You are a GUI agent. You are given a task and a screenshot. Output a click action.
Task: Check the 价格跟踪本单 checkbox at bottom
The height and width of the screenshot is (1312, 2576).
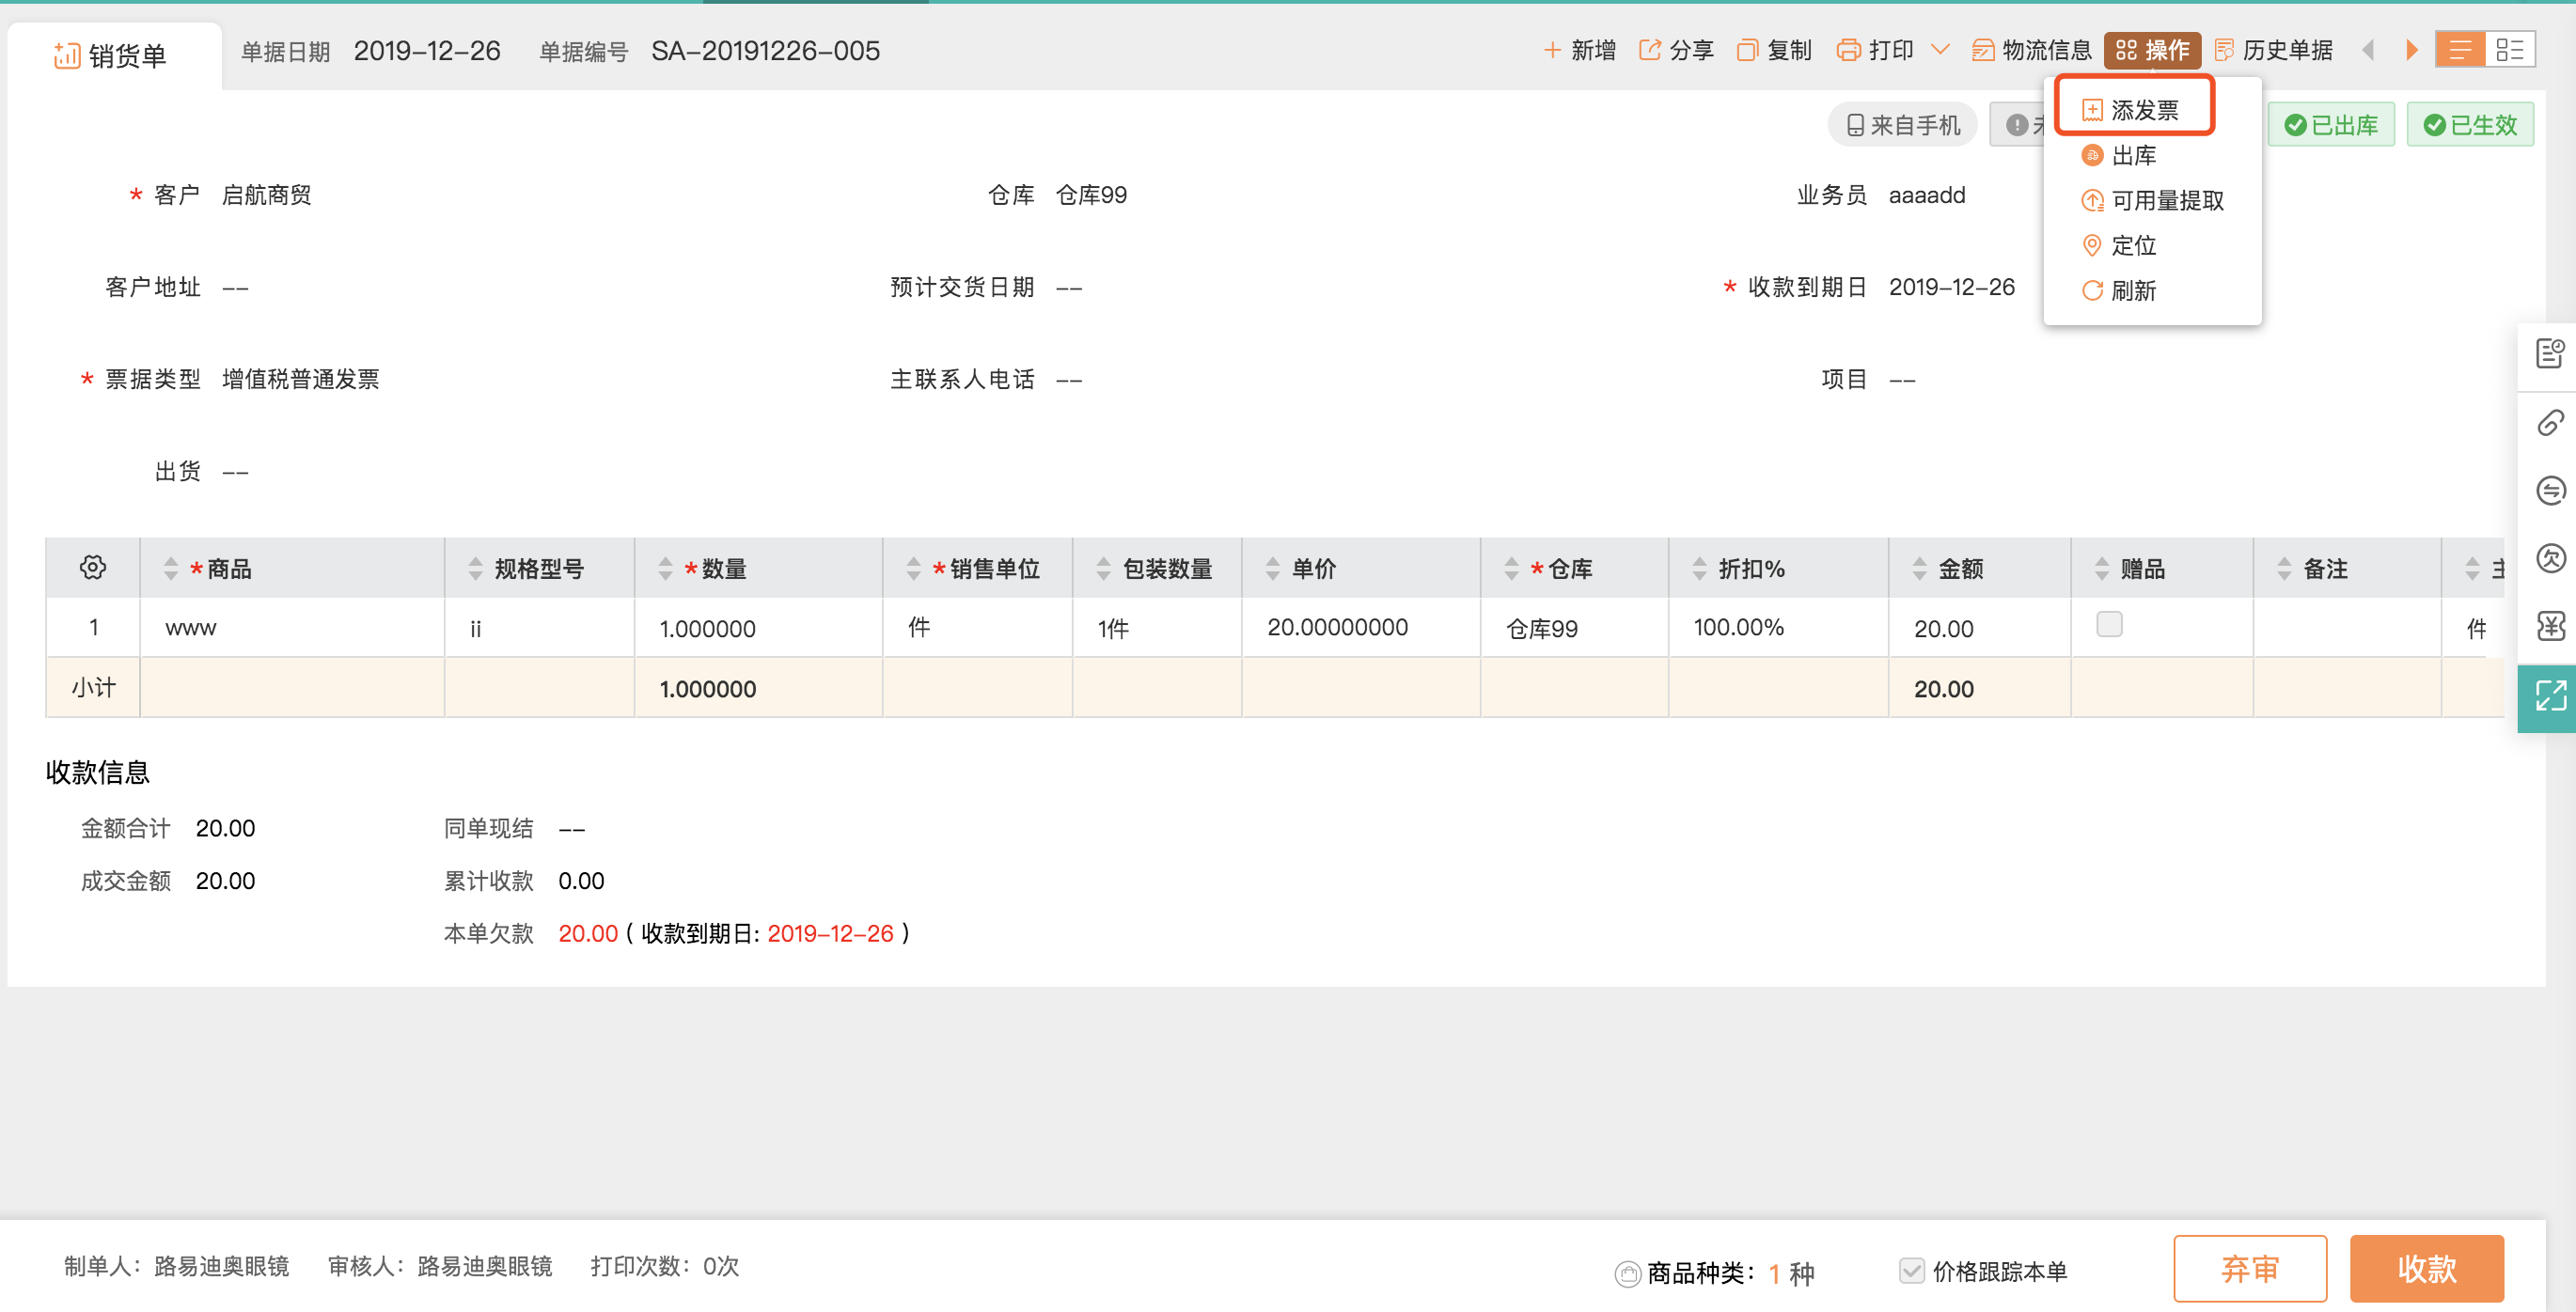[x=1907, y=1267]
